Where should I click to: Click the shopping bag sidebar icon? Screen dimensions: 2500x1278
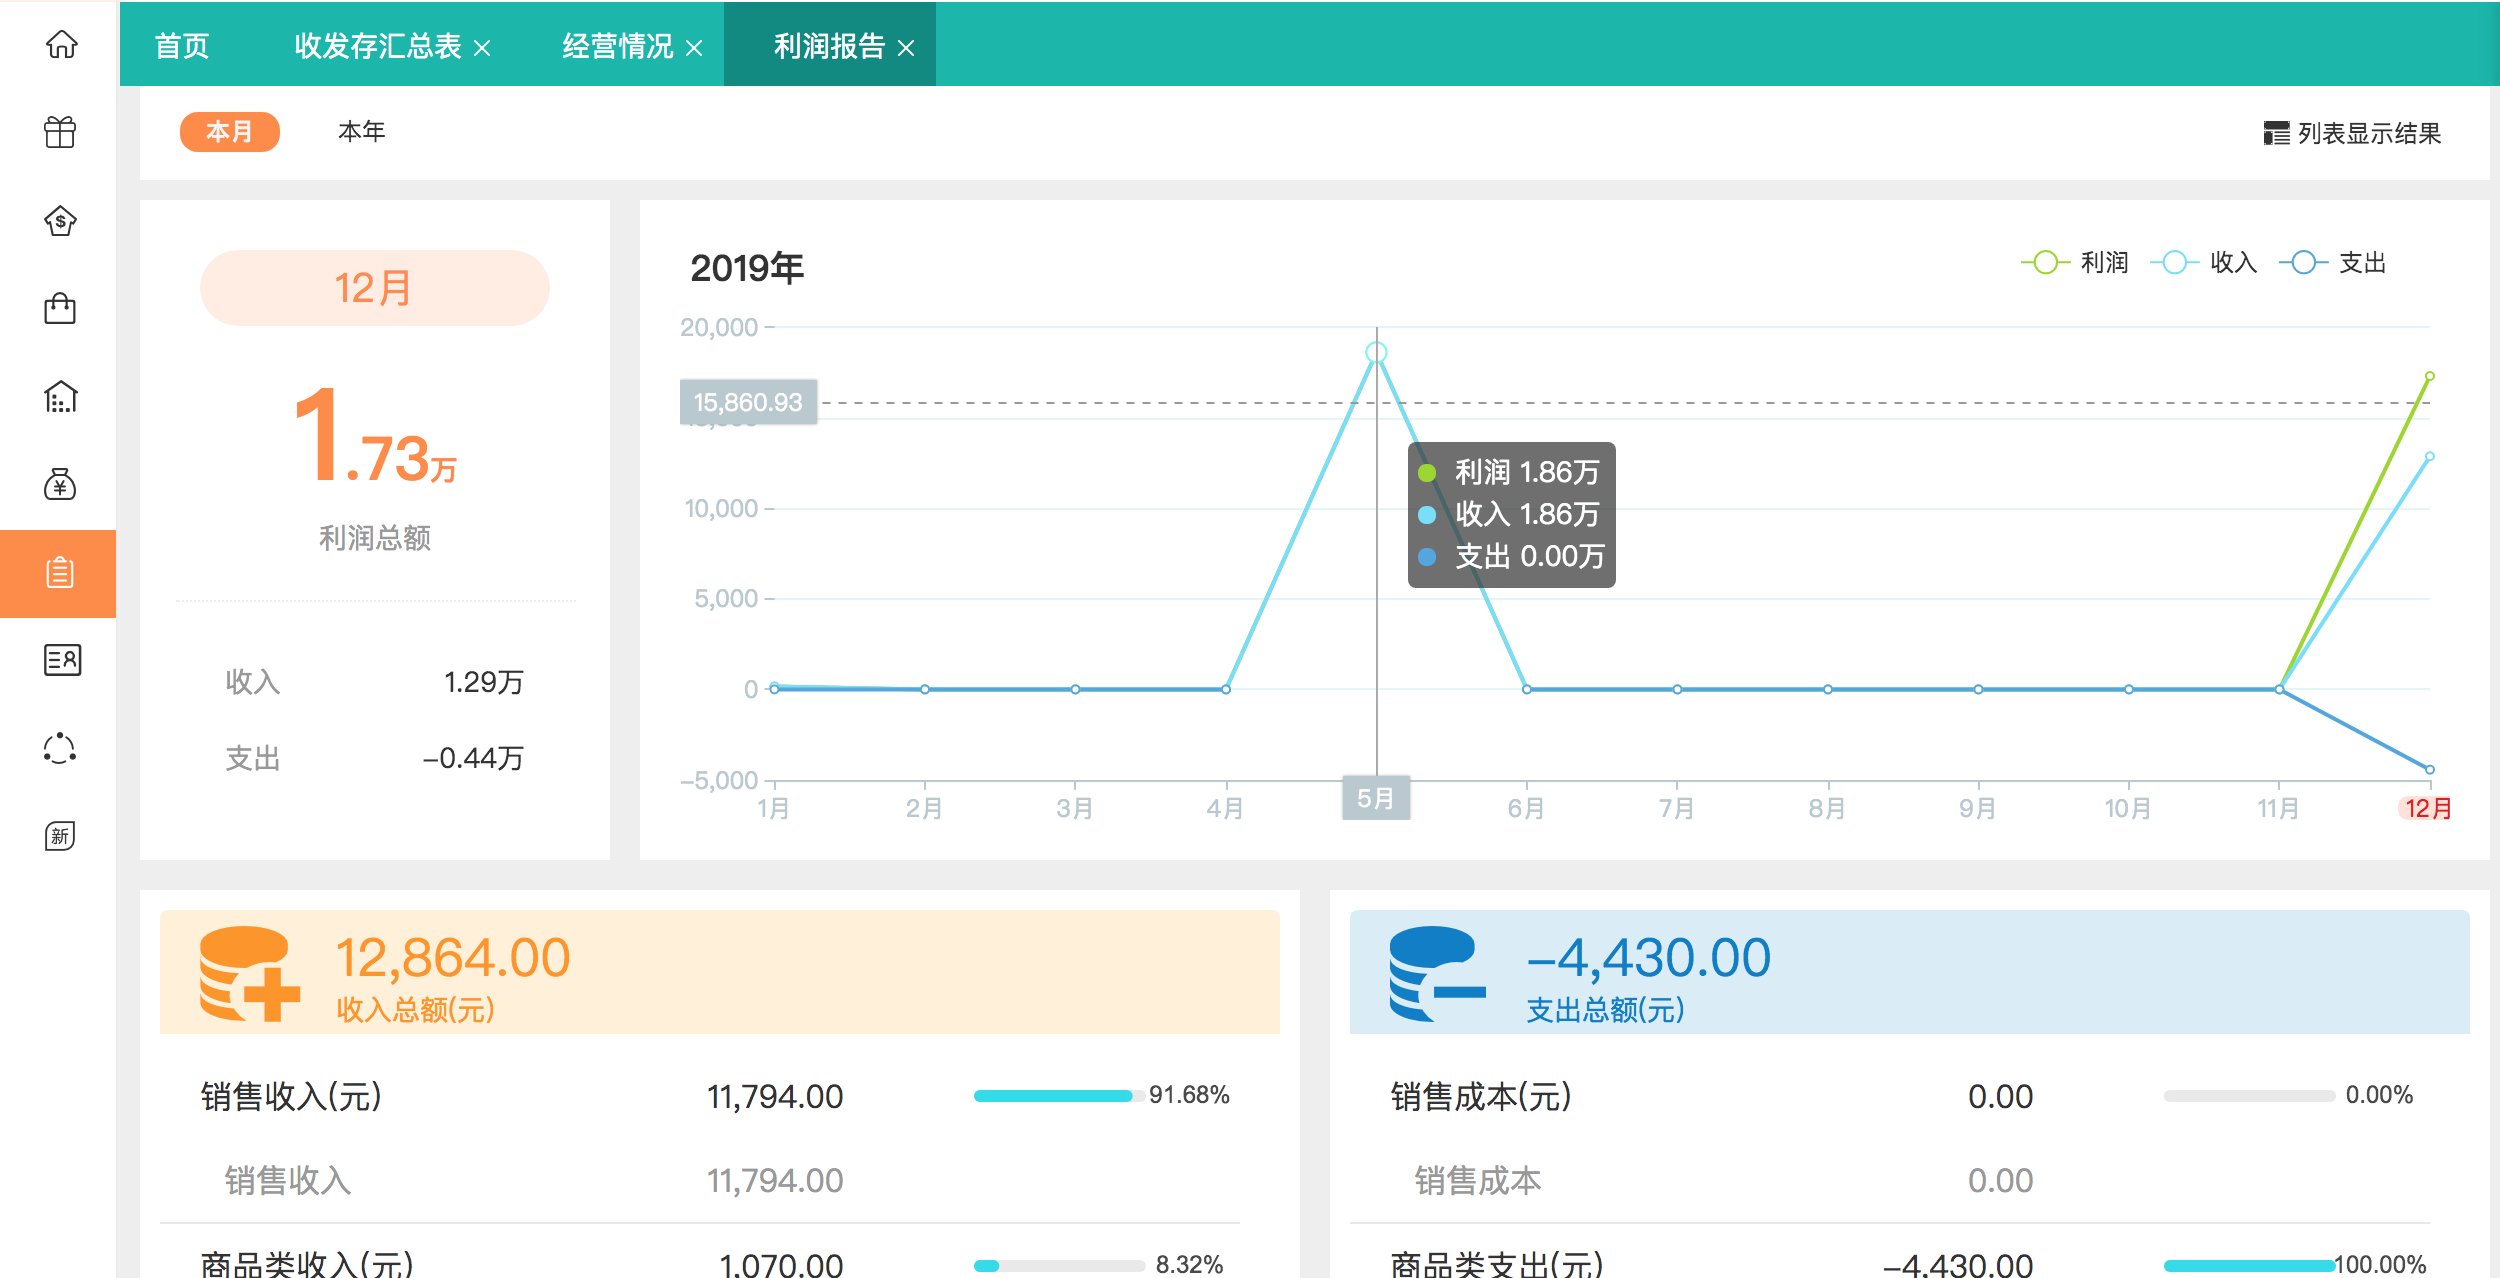(x=60, y=308)
